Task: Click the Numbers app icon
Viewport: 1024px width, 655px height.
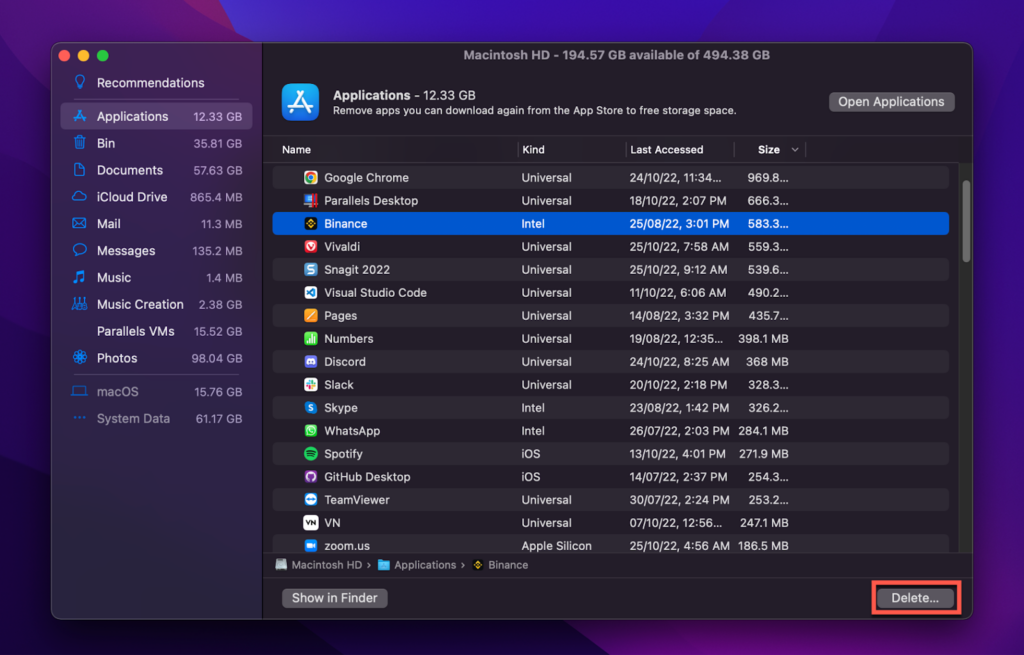Action: pyautogui.click(x=311, y=338)
